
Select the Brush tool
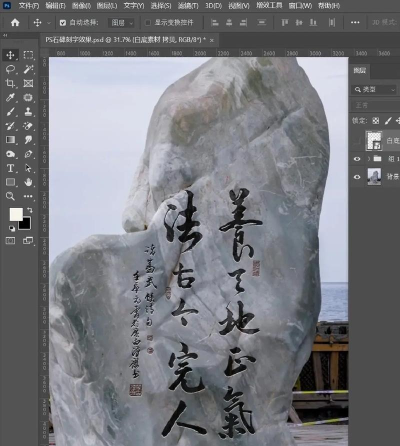pos(10,112)
